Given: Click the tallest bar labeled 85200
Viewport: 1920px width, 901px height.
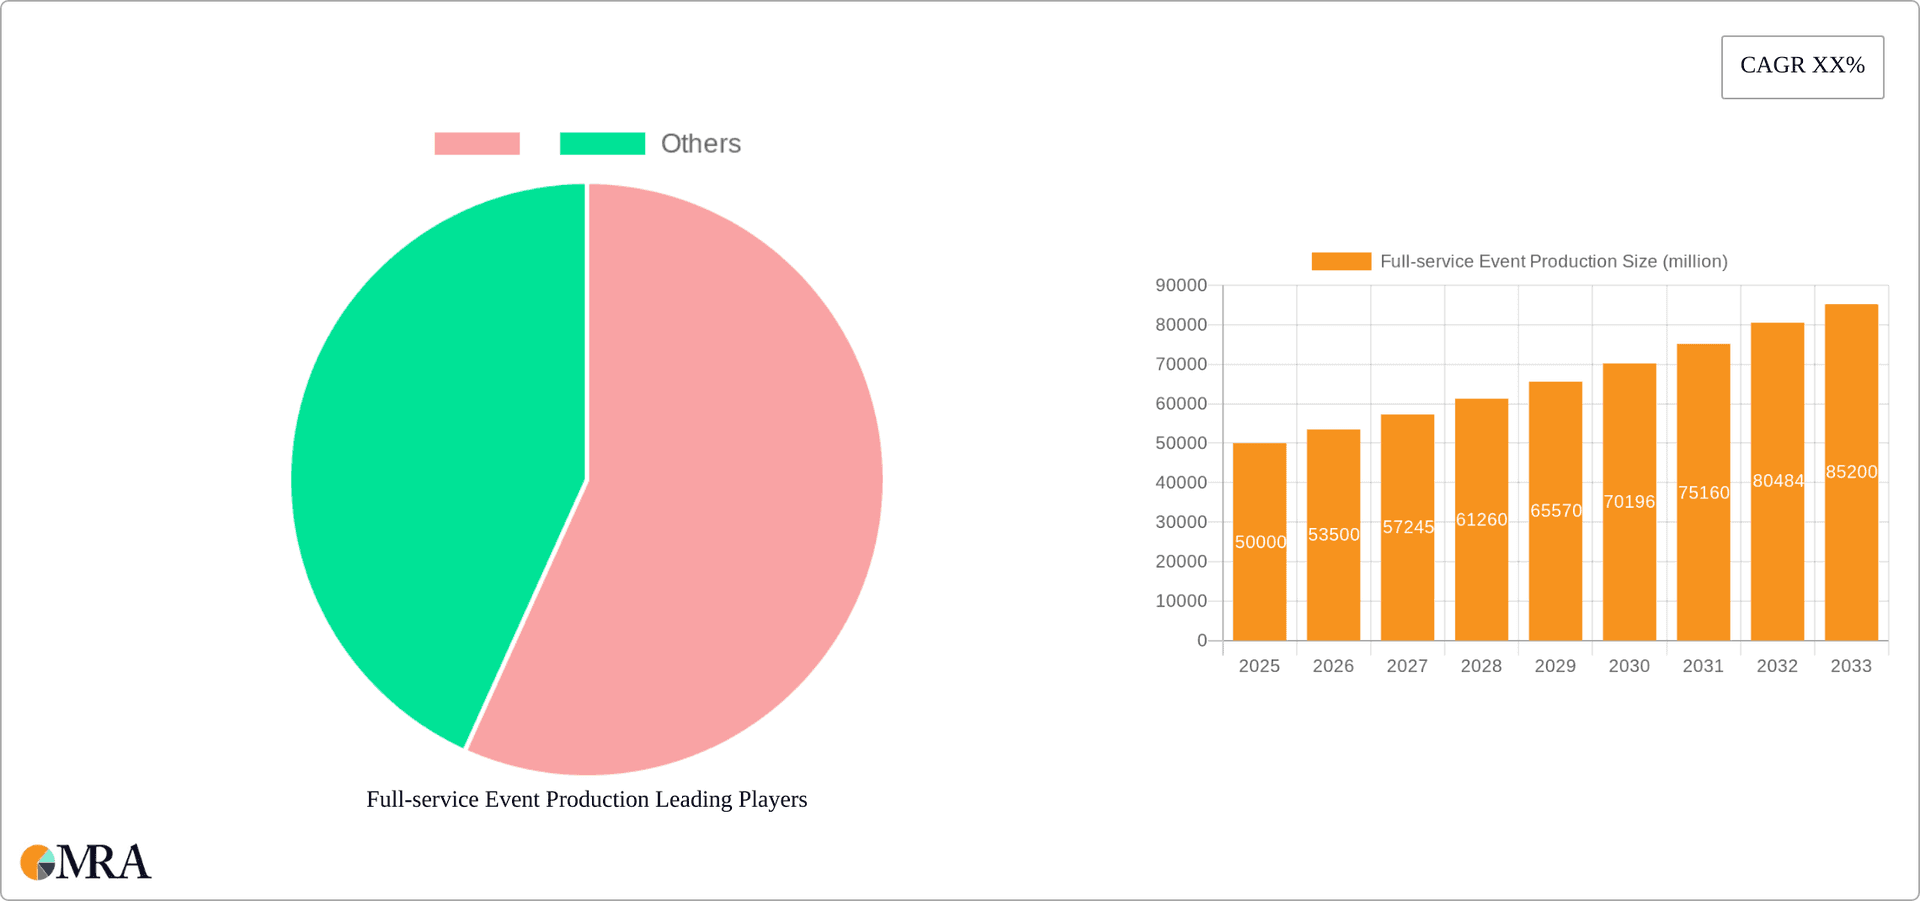Looking at the screenshot, I should 1850,470.
